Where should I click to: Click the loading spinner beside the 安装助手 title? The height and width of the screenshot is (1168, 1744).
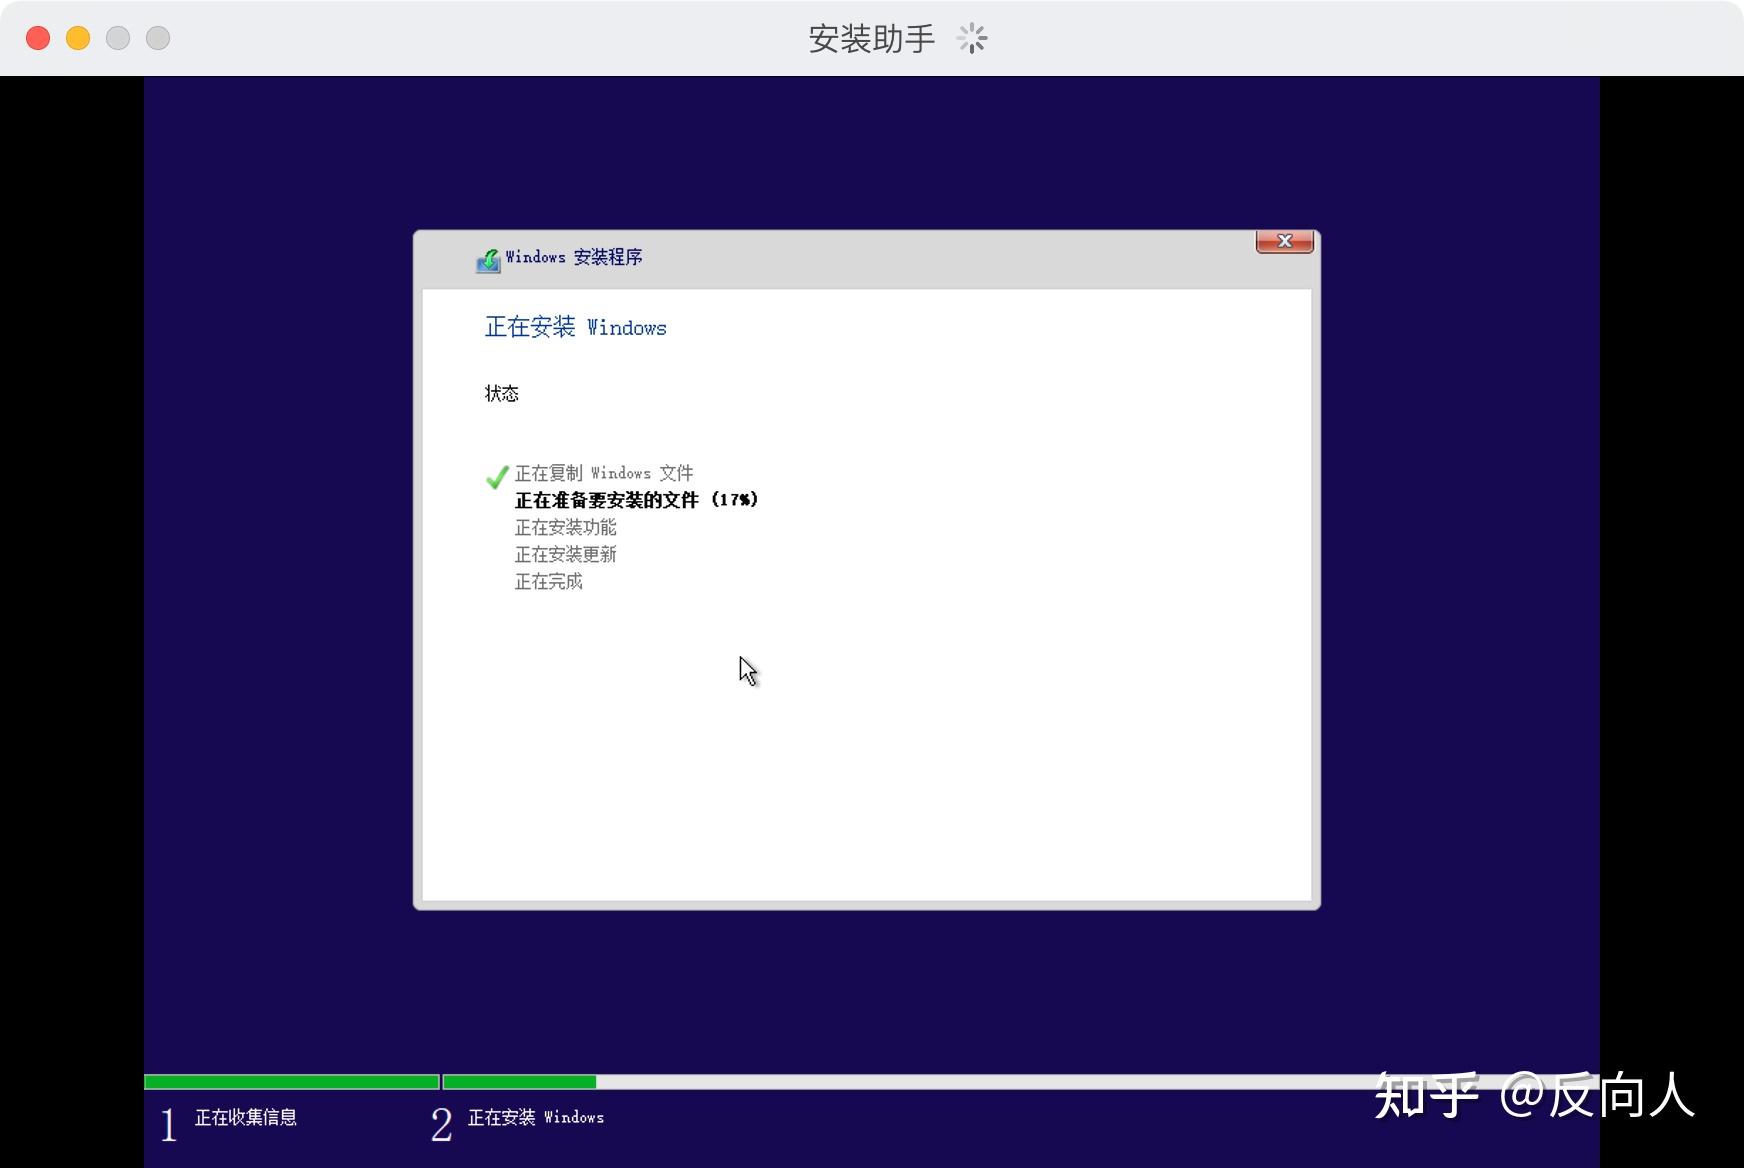tap(971, 39)
